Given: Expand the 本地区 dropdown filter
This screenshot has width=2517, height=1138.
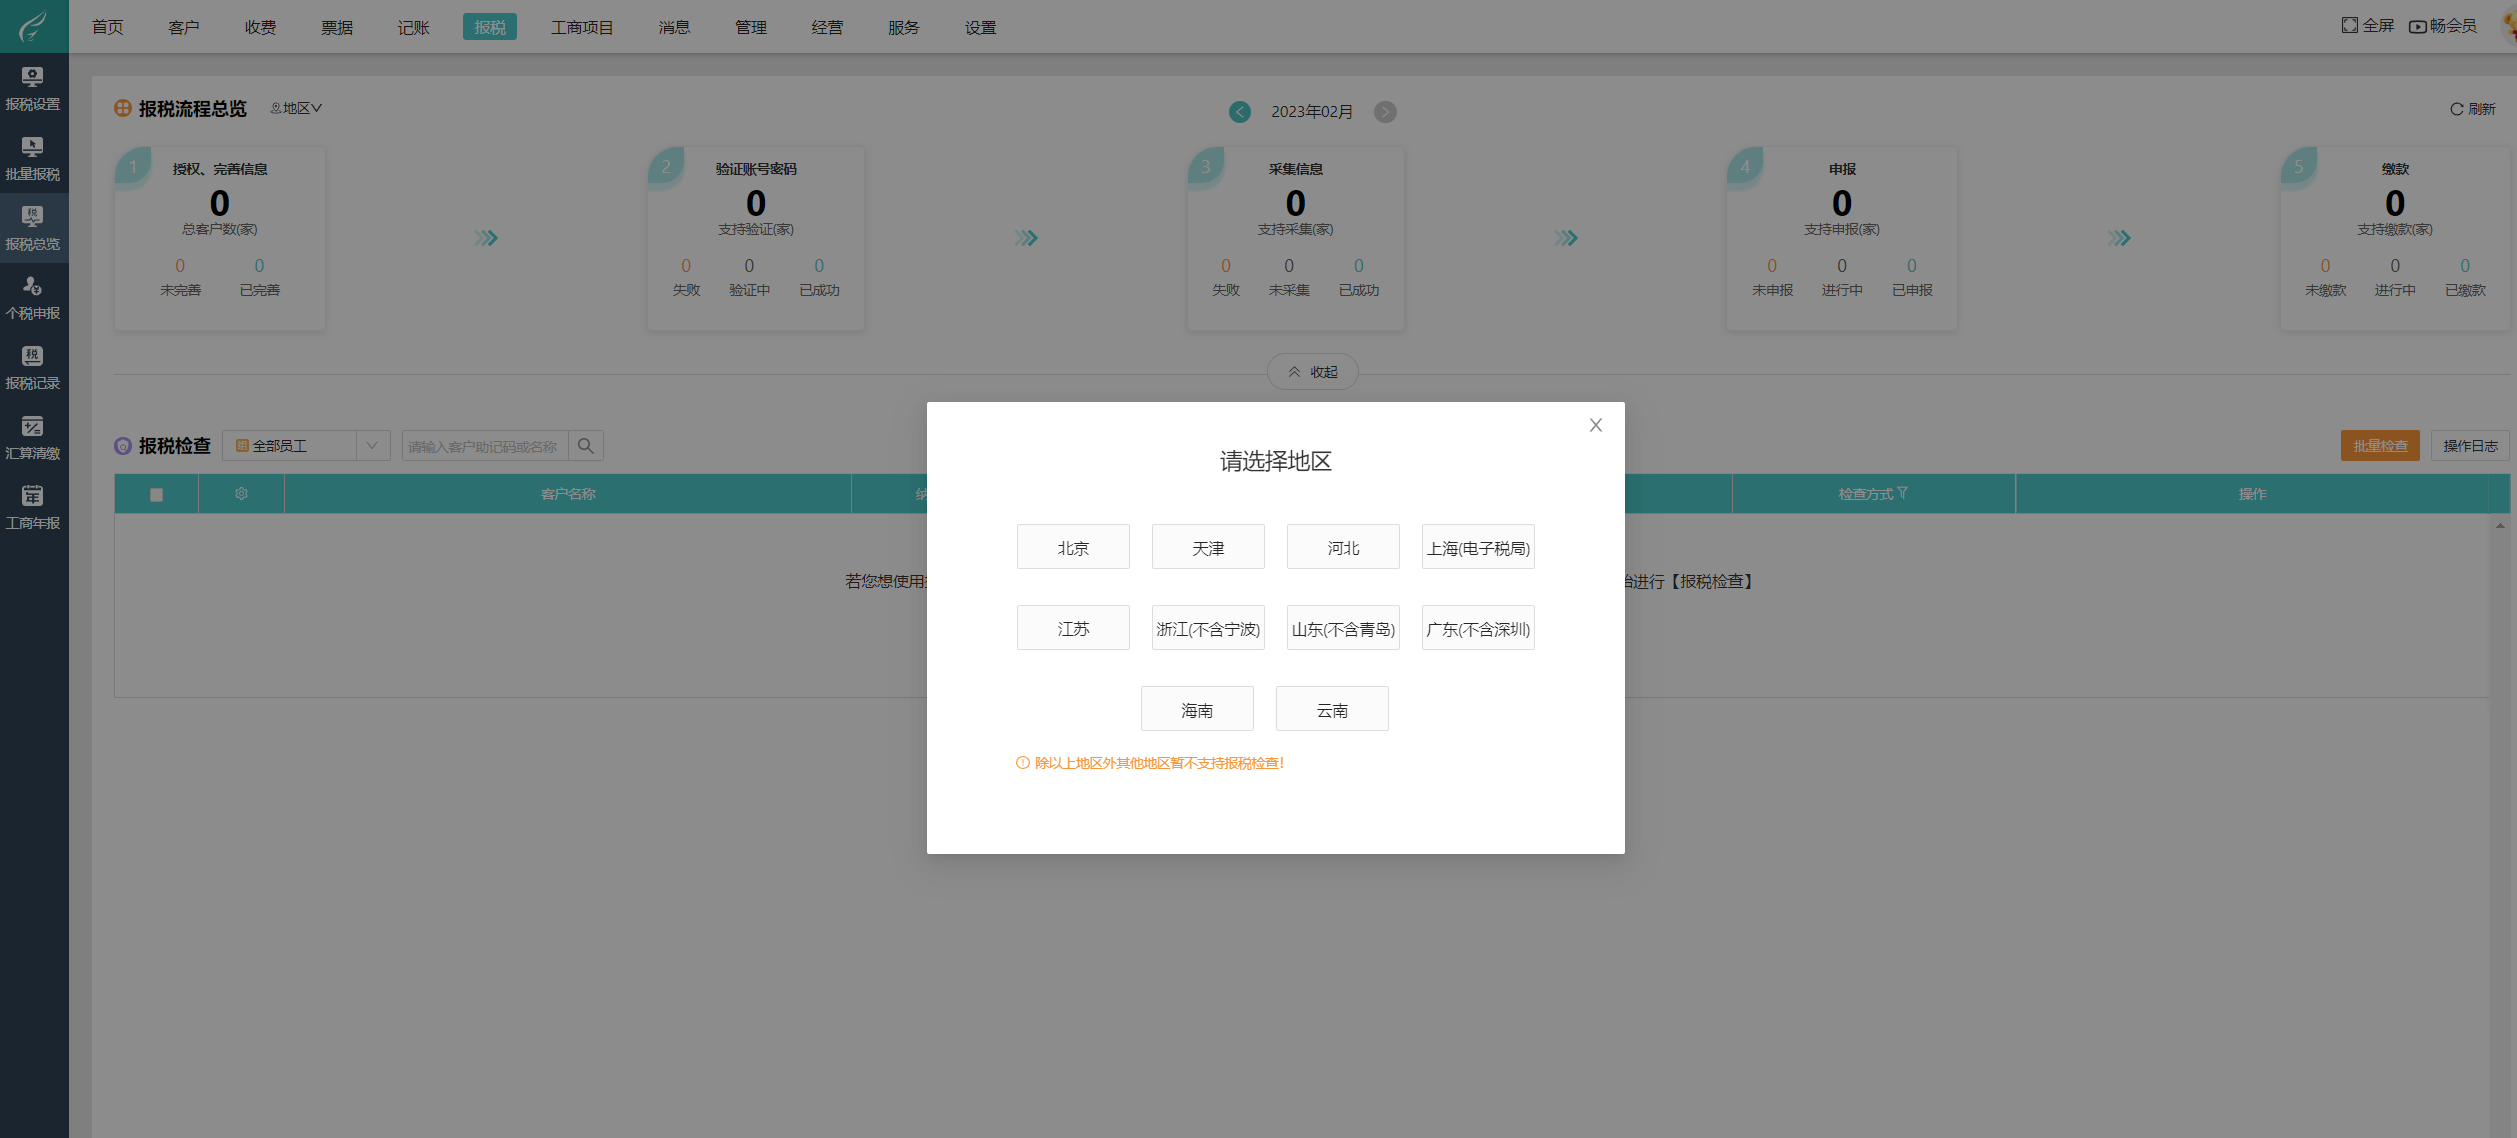Looking at the screenshot, I should (x=295, y=108).
